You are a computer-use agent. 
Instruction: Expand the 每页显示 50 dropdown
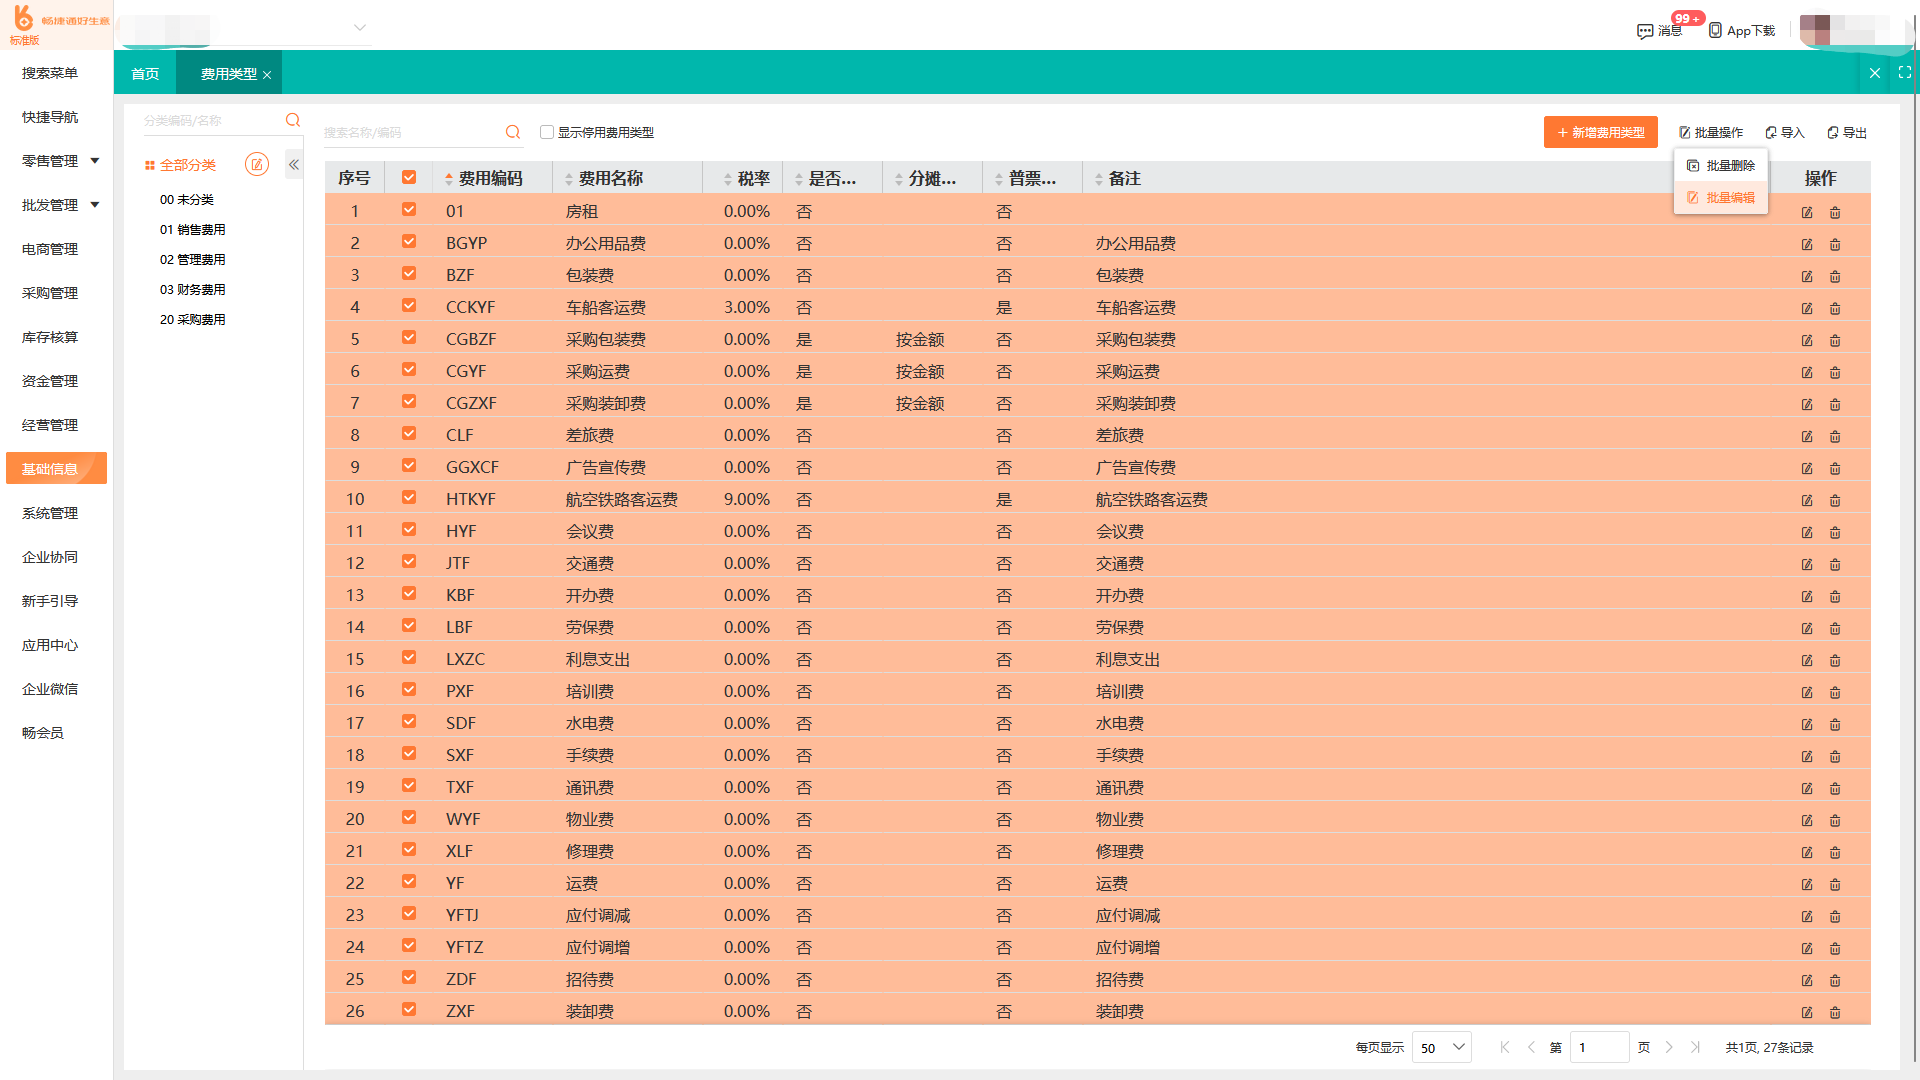point(1443,1048)
